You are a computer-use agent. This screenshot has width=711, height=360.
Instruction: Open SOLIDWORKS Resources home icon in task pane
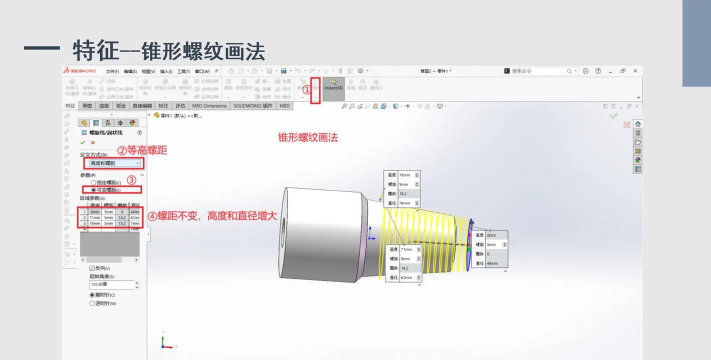(x=638, y=124)
